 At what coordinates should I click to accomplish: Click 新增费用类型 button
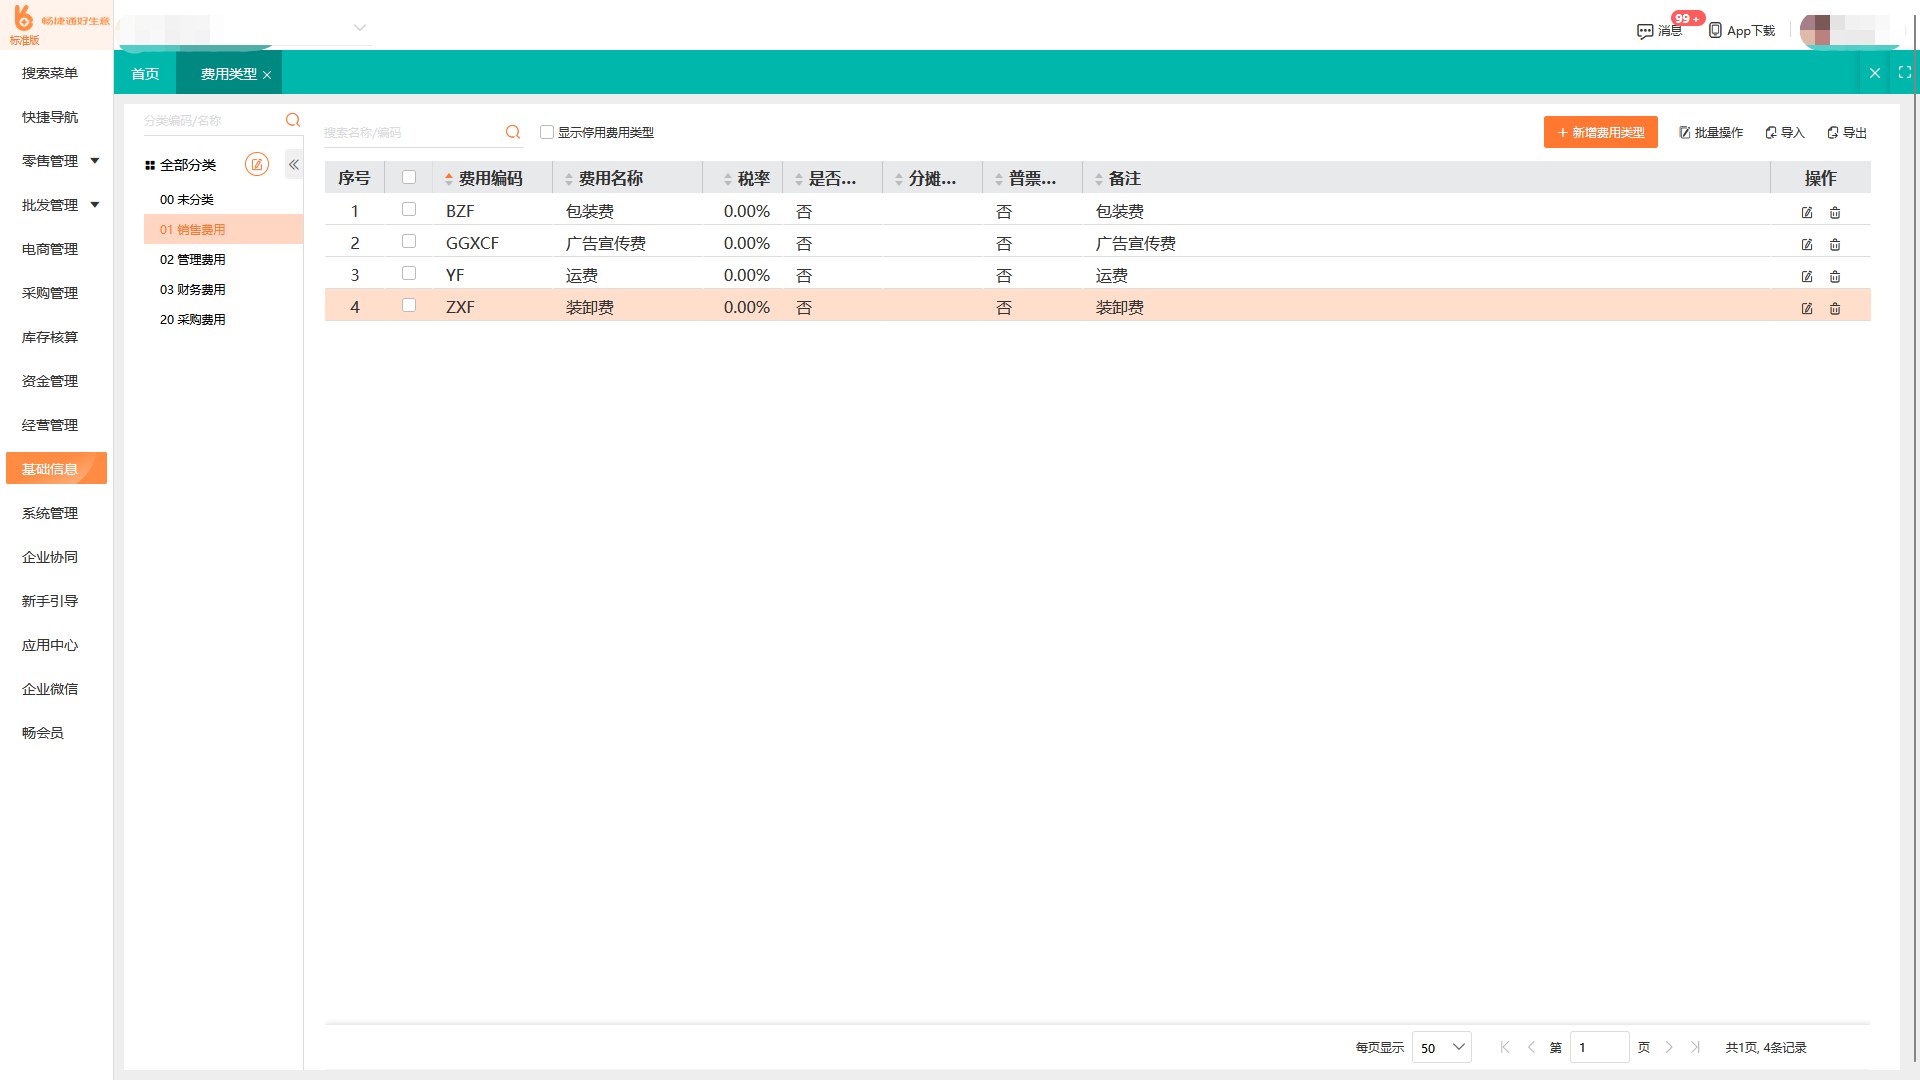1601,131
